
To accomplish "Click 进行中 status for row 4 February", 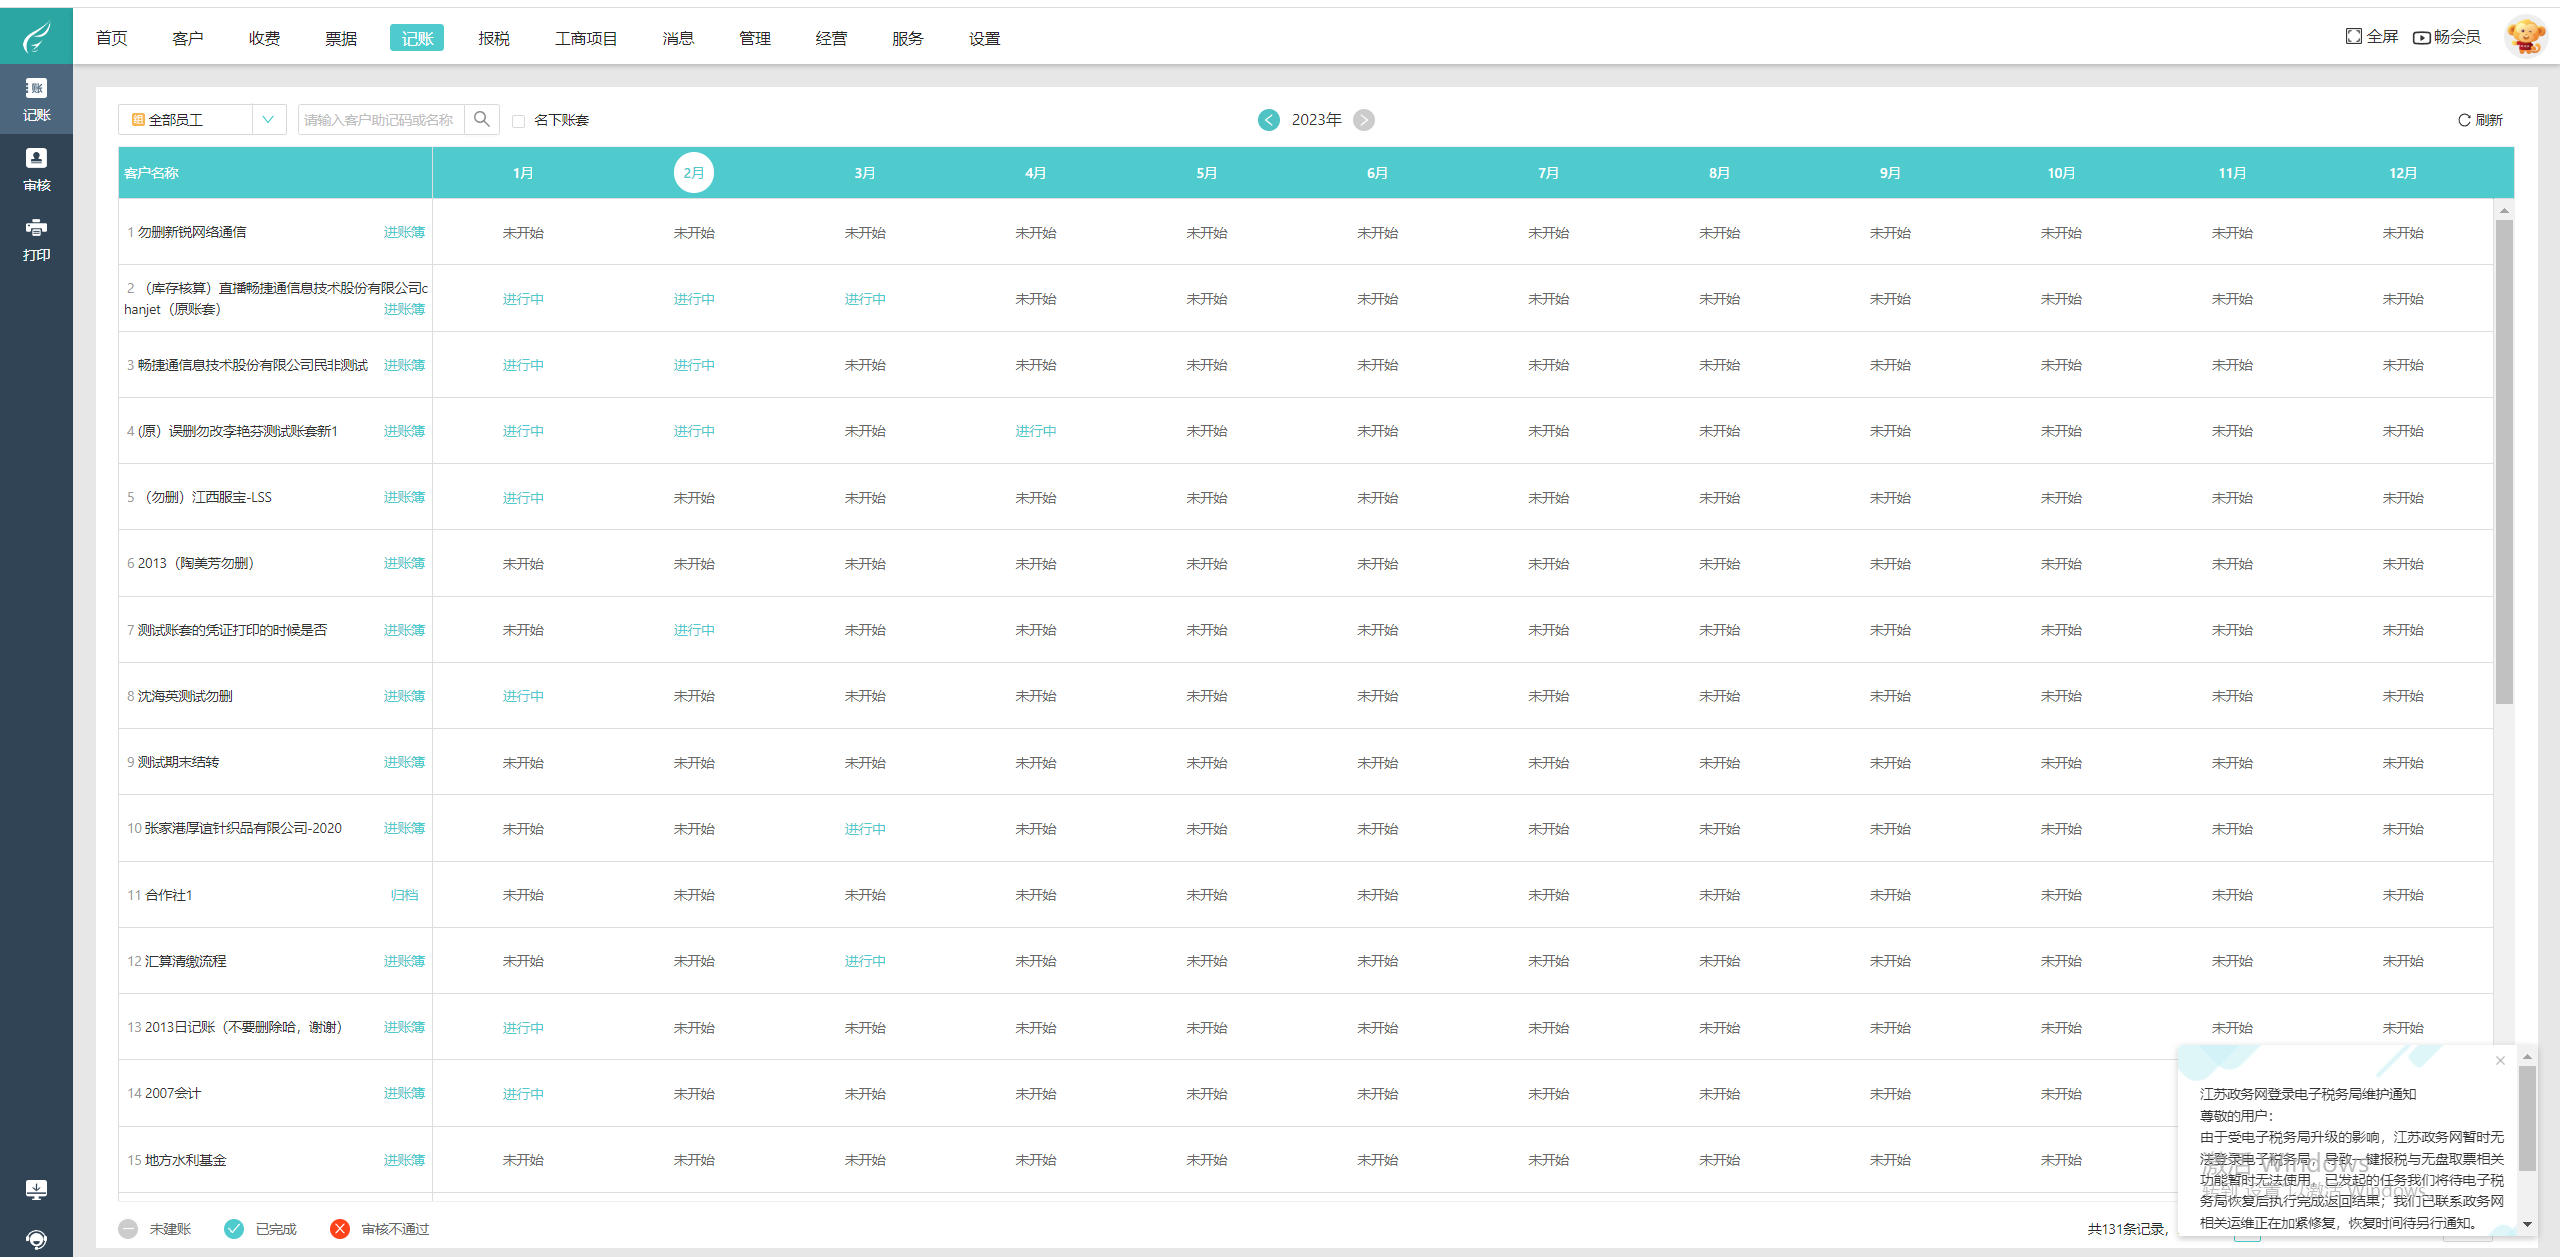I will pos(694,431).
